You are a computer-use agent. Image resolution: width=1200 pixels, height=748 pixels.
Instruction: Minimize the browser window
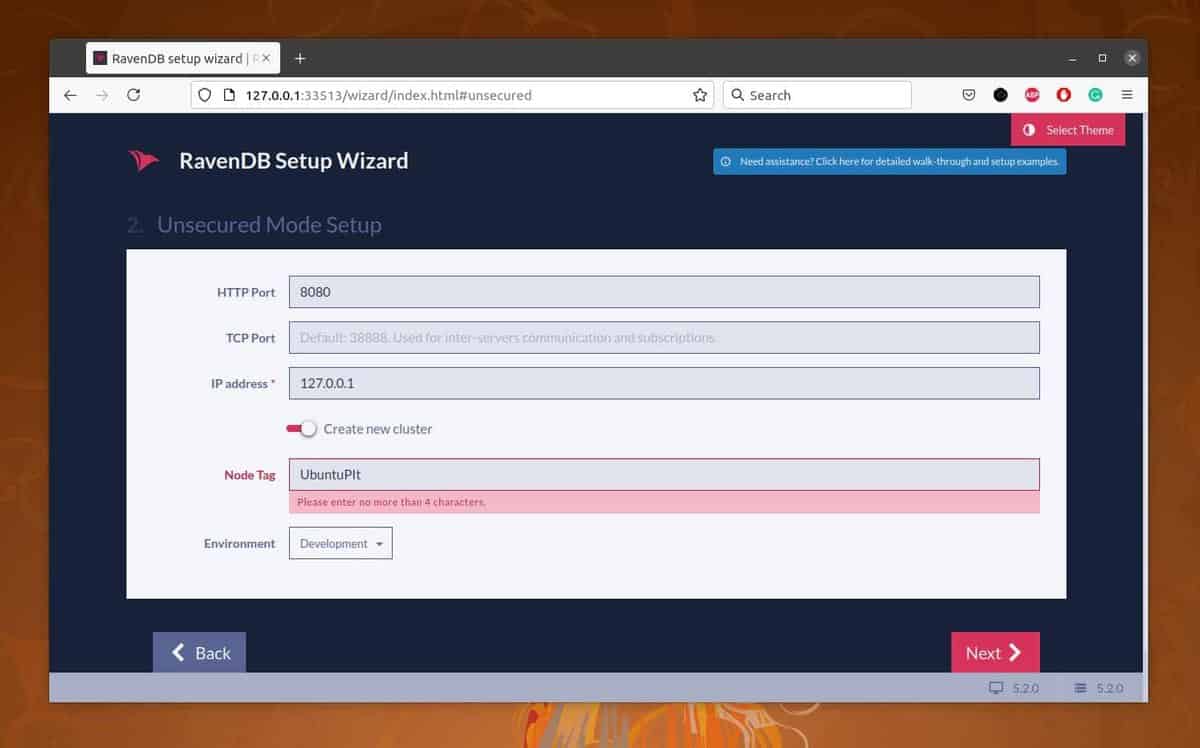coord(1073,58)
